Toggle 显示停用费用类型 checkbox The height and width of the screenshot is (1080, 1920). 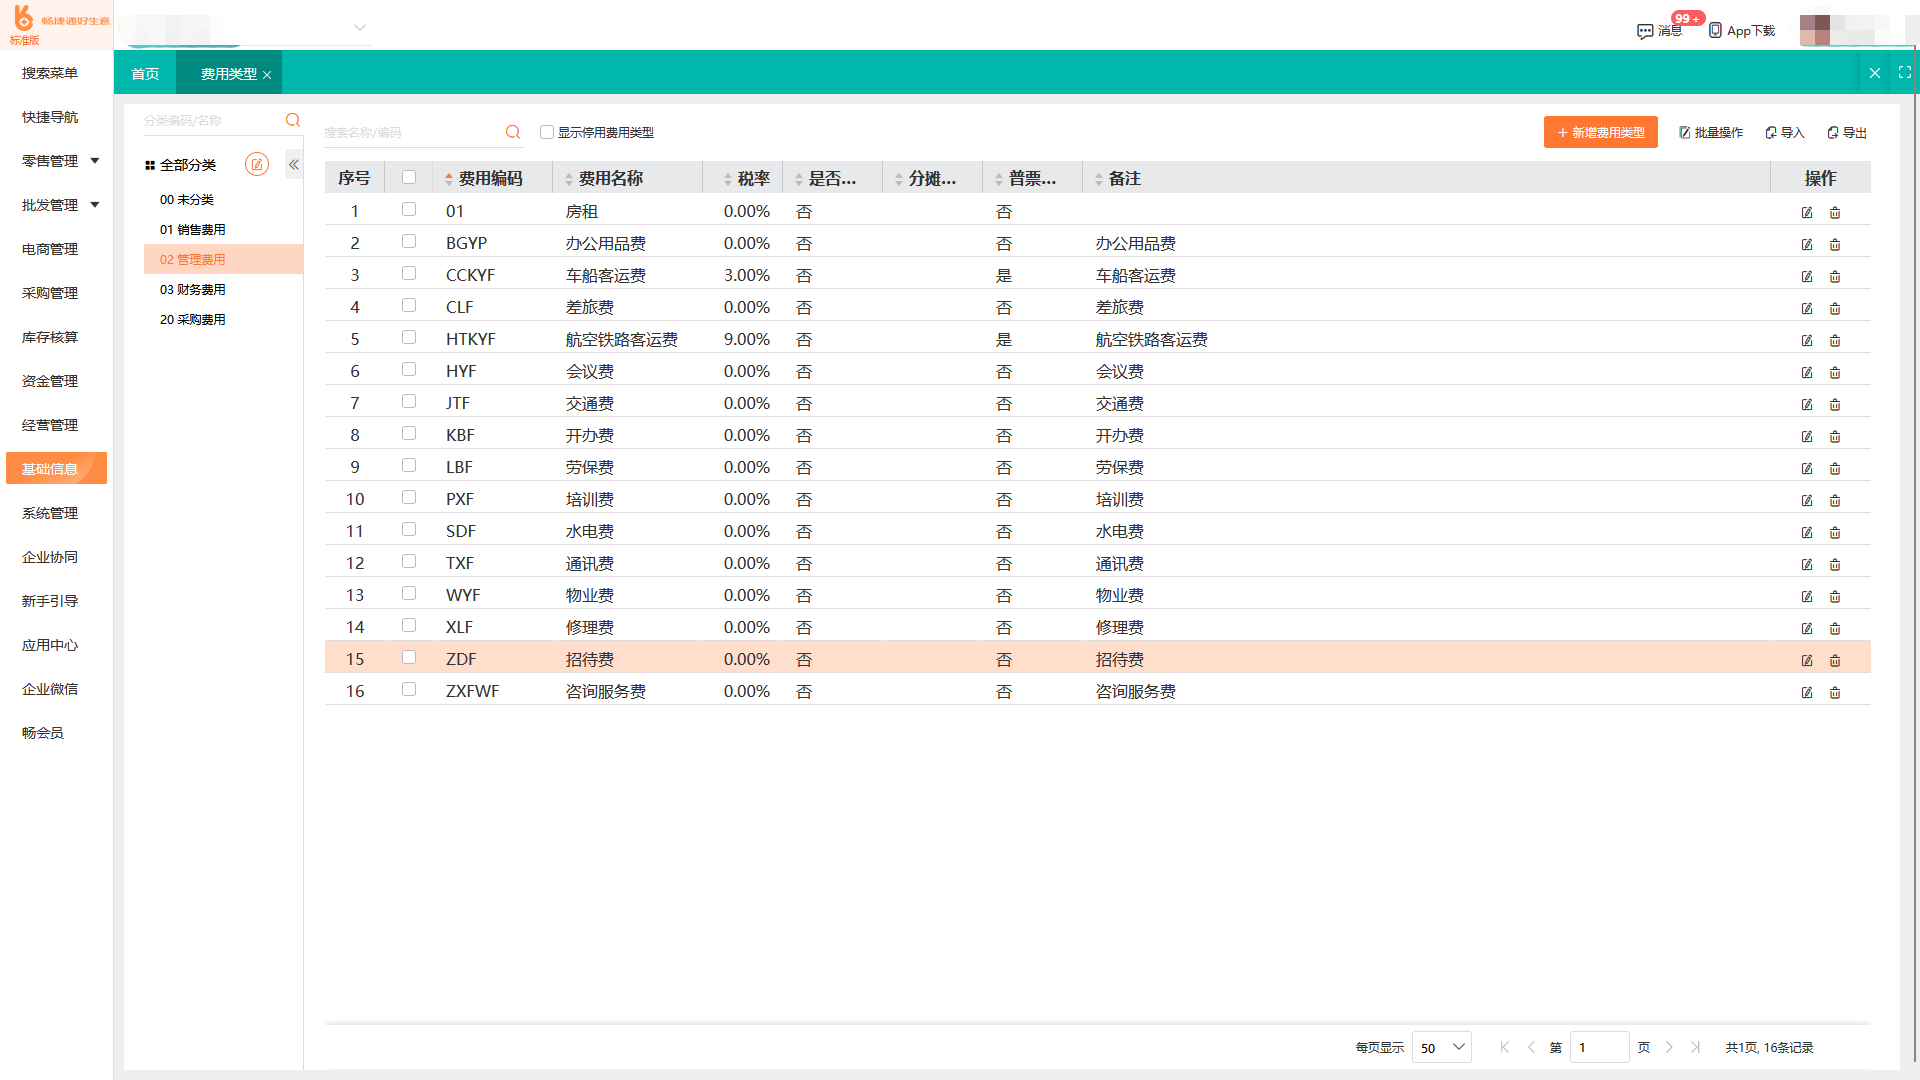(546, 131)
